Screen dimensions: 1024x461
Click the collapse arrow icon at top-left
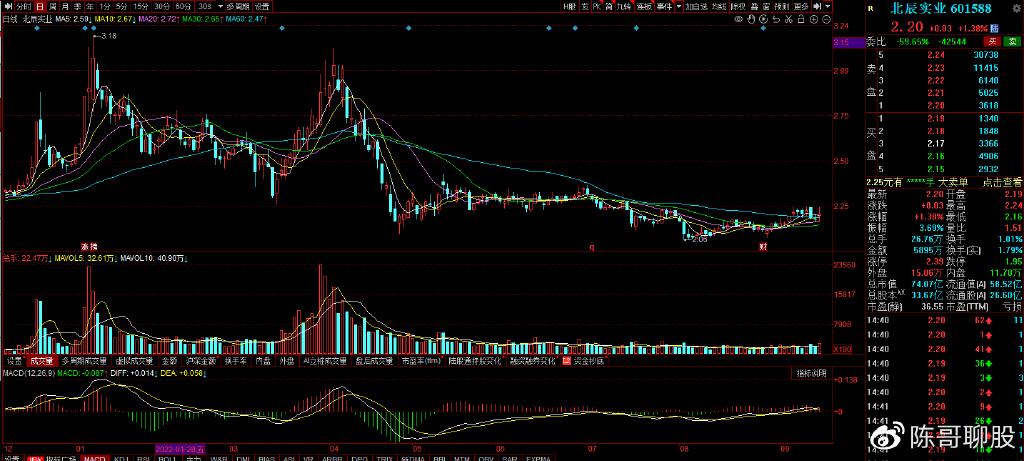(6, 6)
